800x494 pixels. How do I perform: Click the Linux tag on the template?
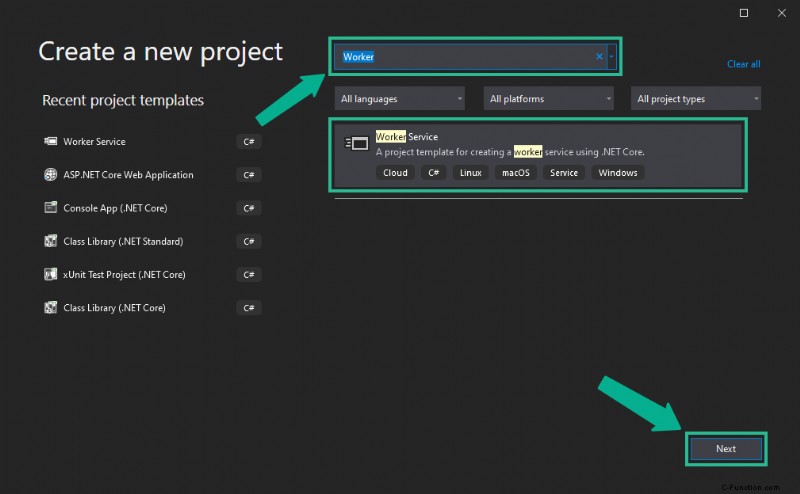point(470,173)
